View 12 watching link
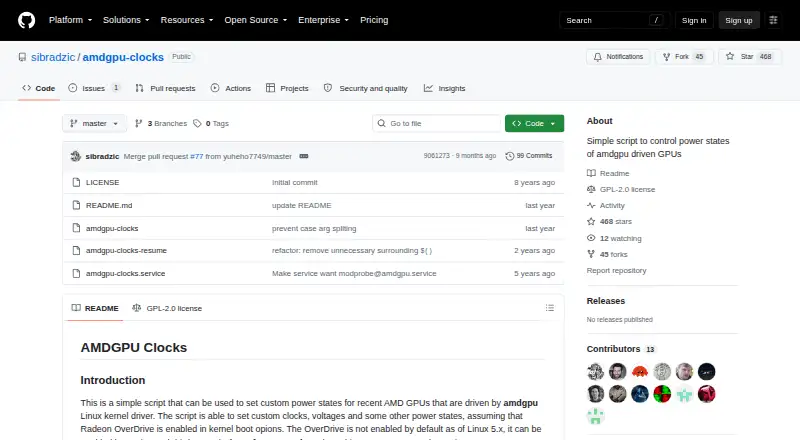 coord(614,238)
